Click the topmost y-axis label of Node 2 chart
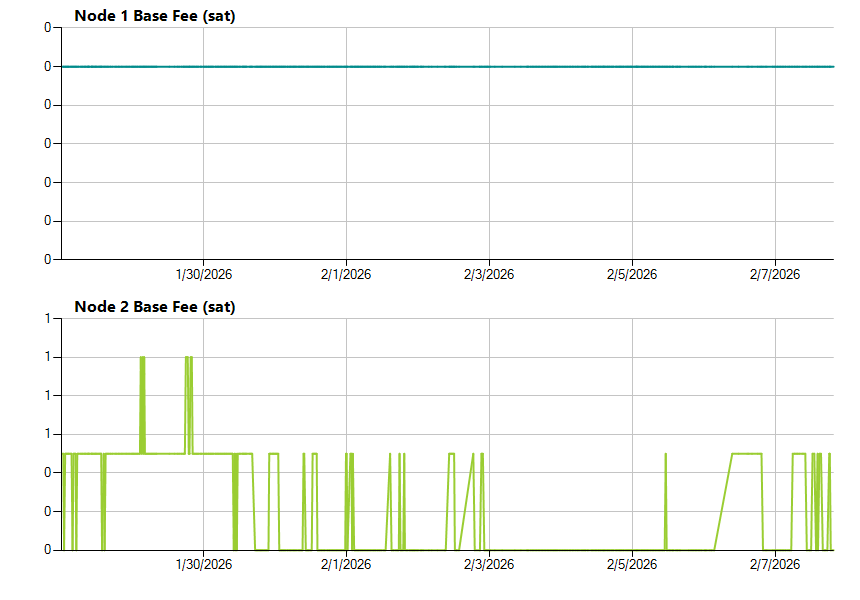Viewport: 860px width, 600px height. click(46, 318)
